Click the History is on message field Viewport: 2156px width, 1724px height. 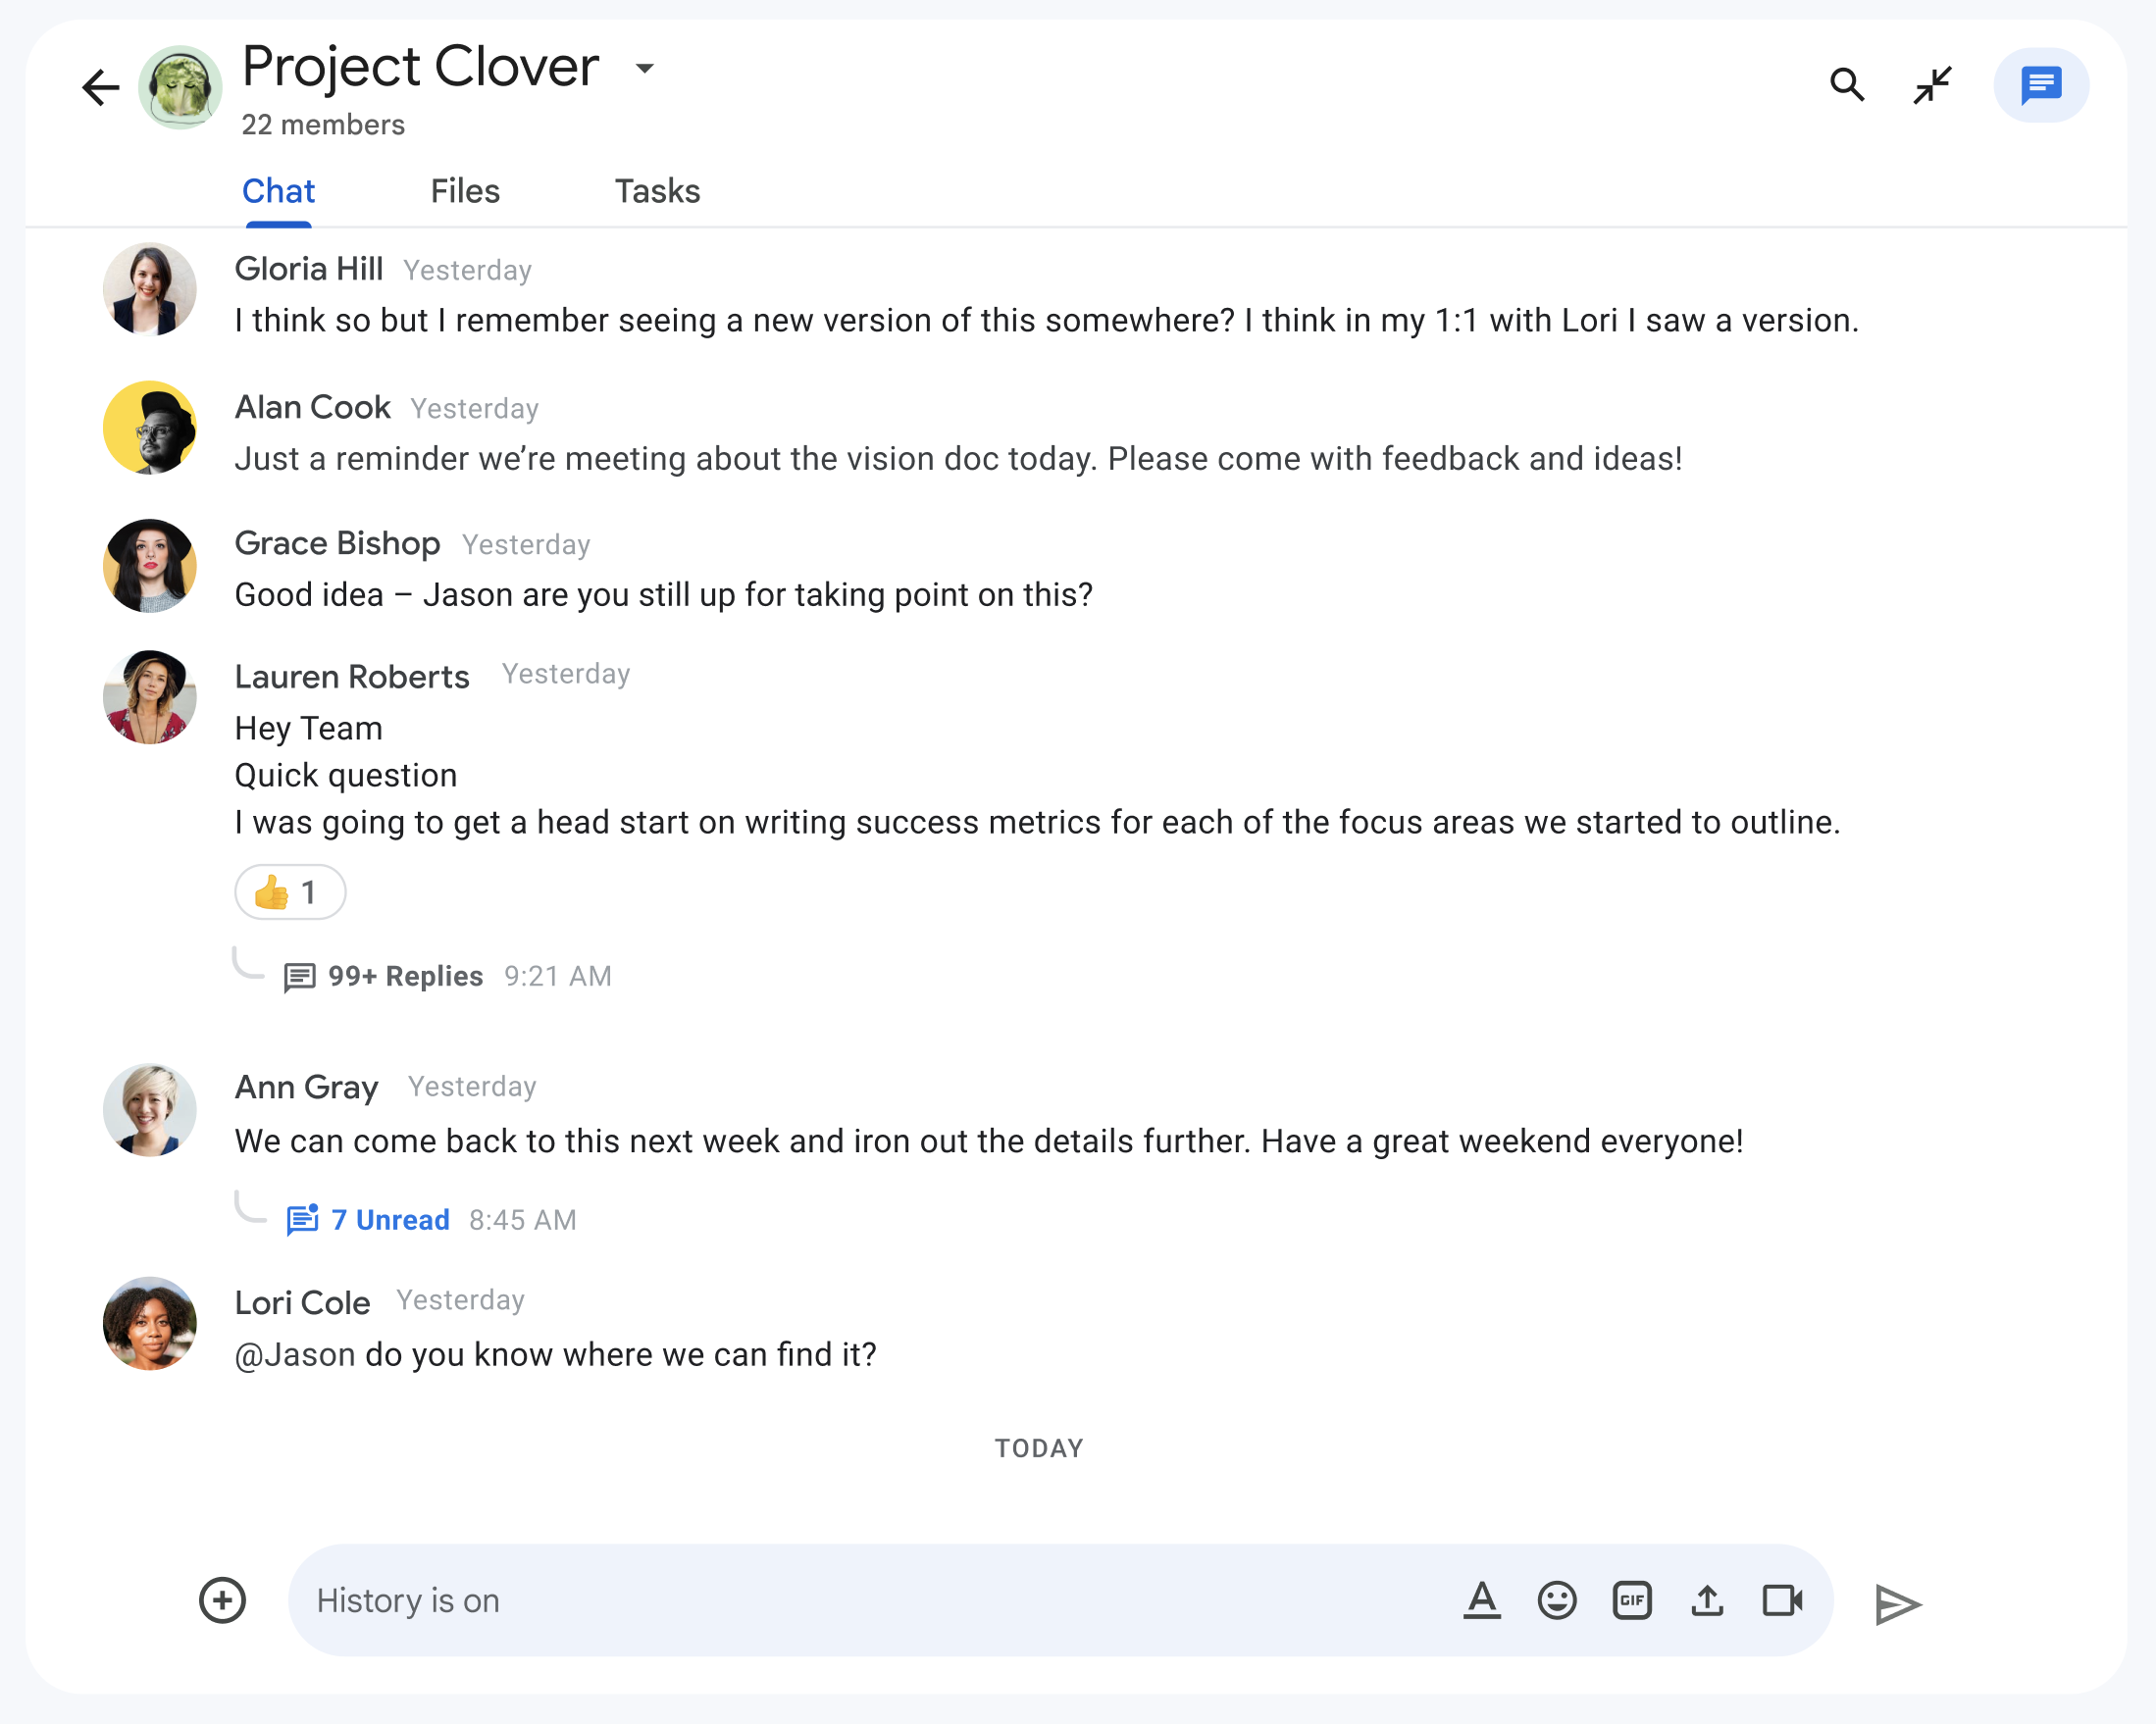point(860,1601)
